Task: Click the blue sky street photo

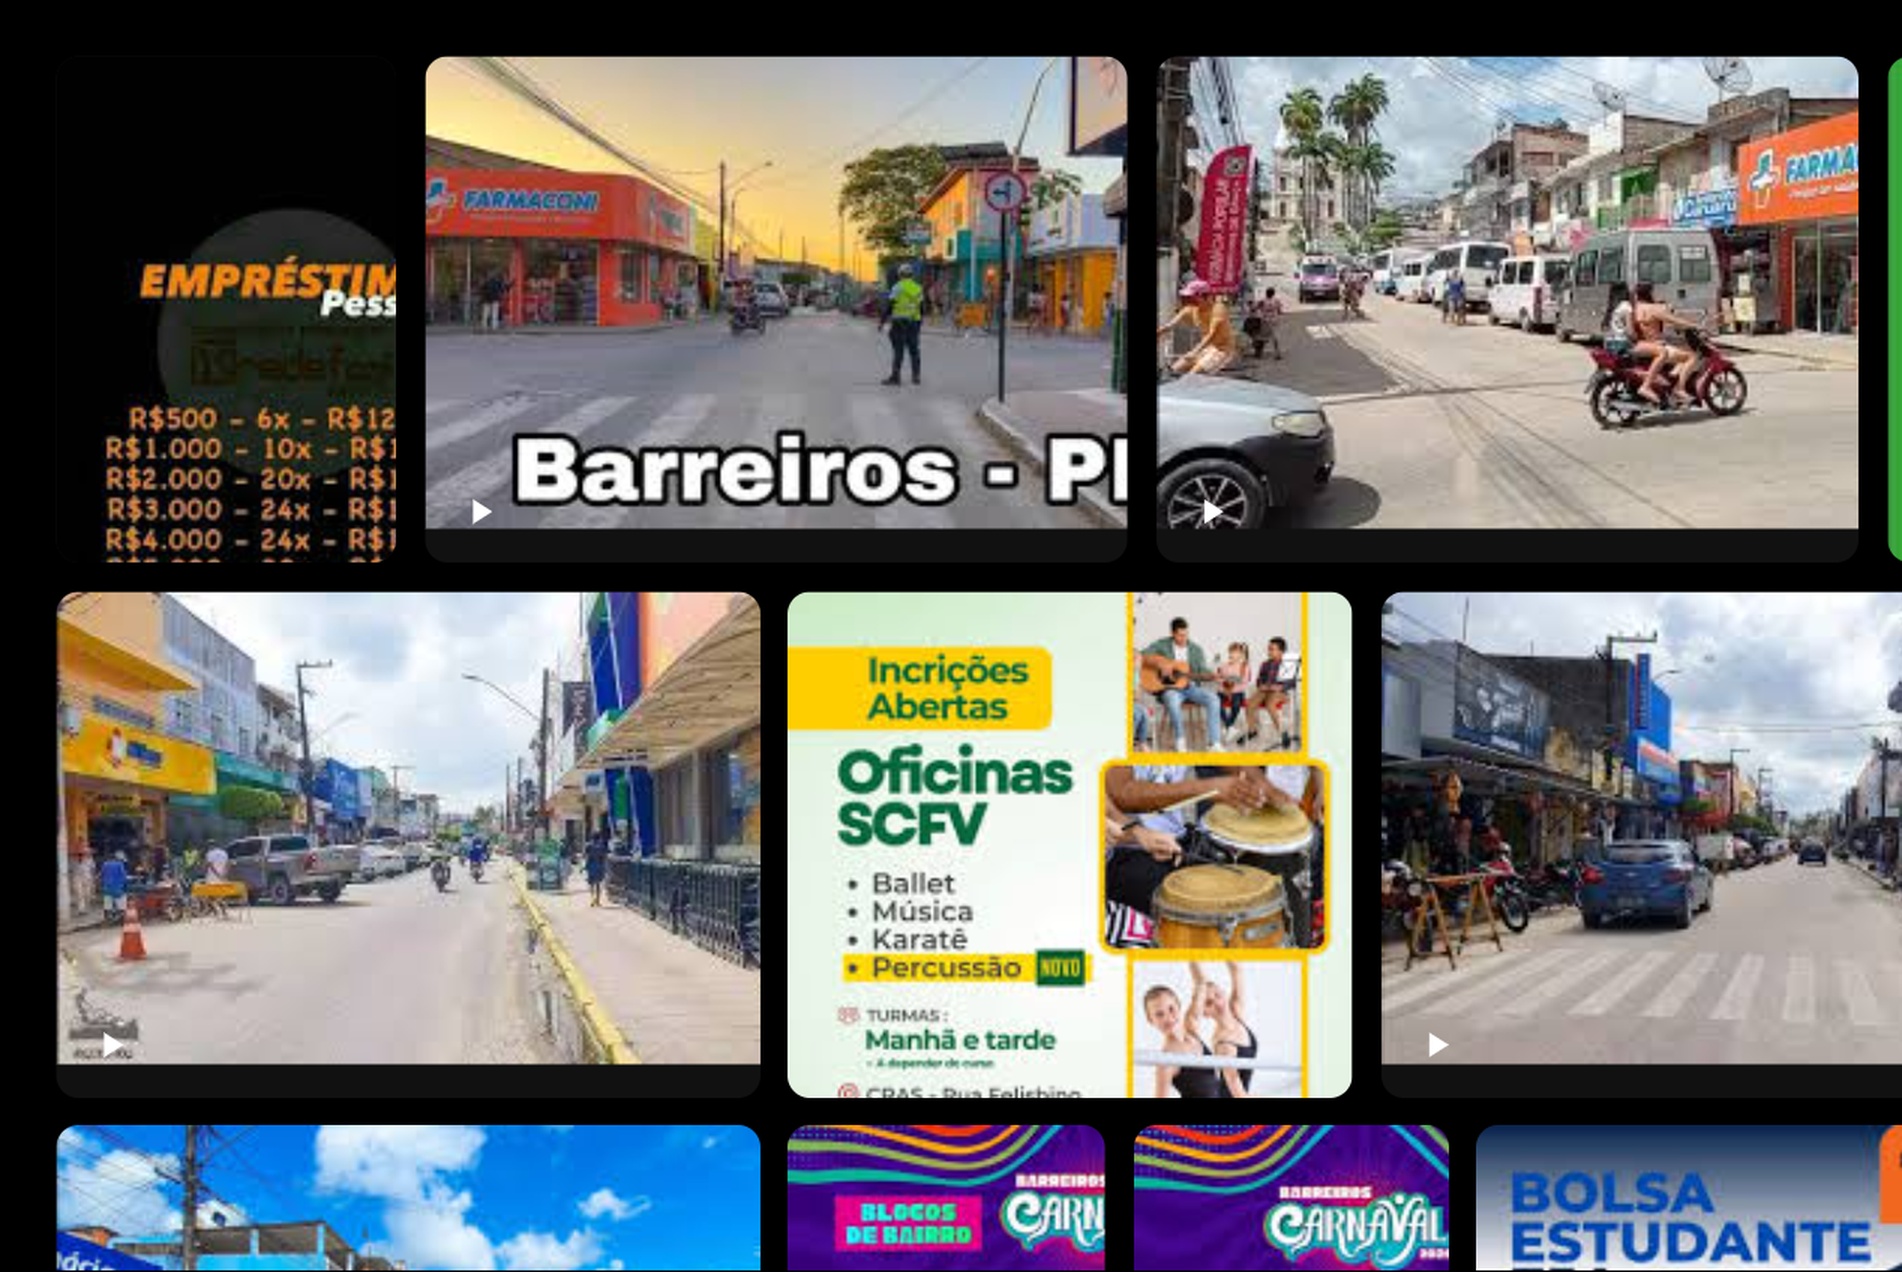Action: [x=408, y=1198]
